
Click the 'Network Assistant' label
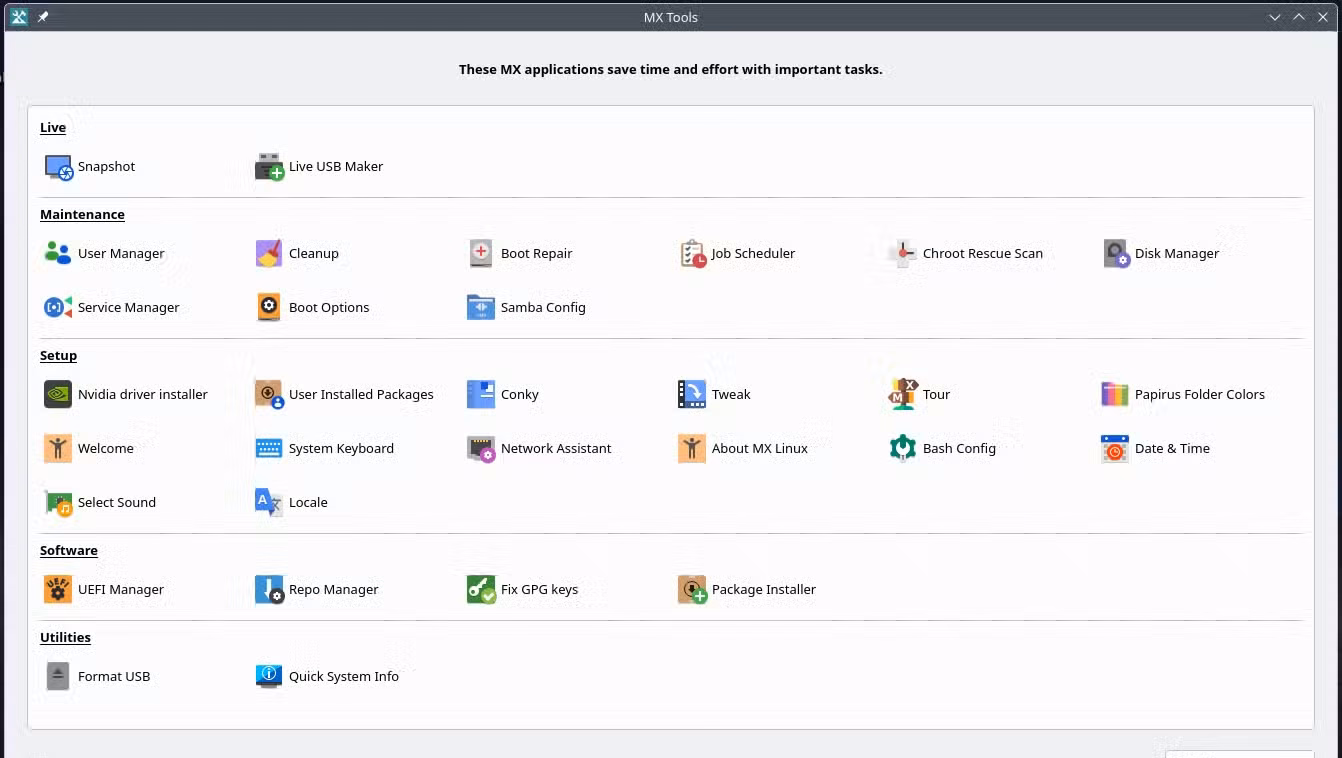[x=556, y=449]
